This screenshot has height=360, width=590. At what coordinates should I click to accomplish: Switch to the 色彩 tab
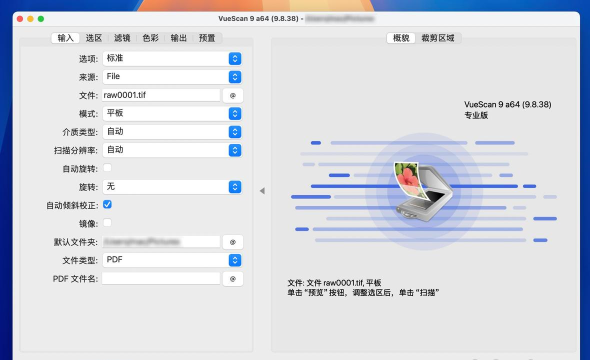pos(150,38)
